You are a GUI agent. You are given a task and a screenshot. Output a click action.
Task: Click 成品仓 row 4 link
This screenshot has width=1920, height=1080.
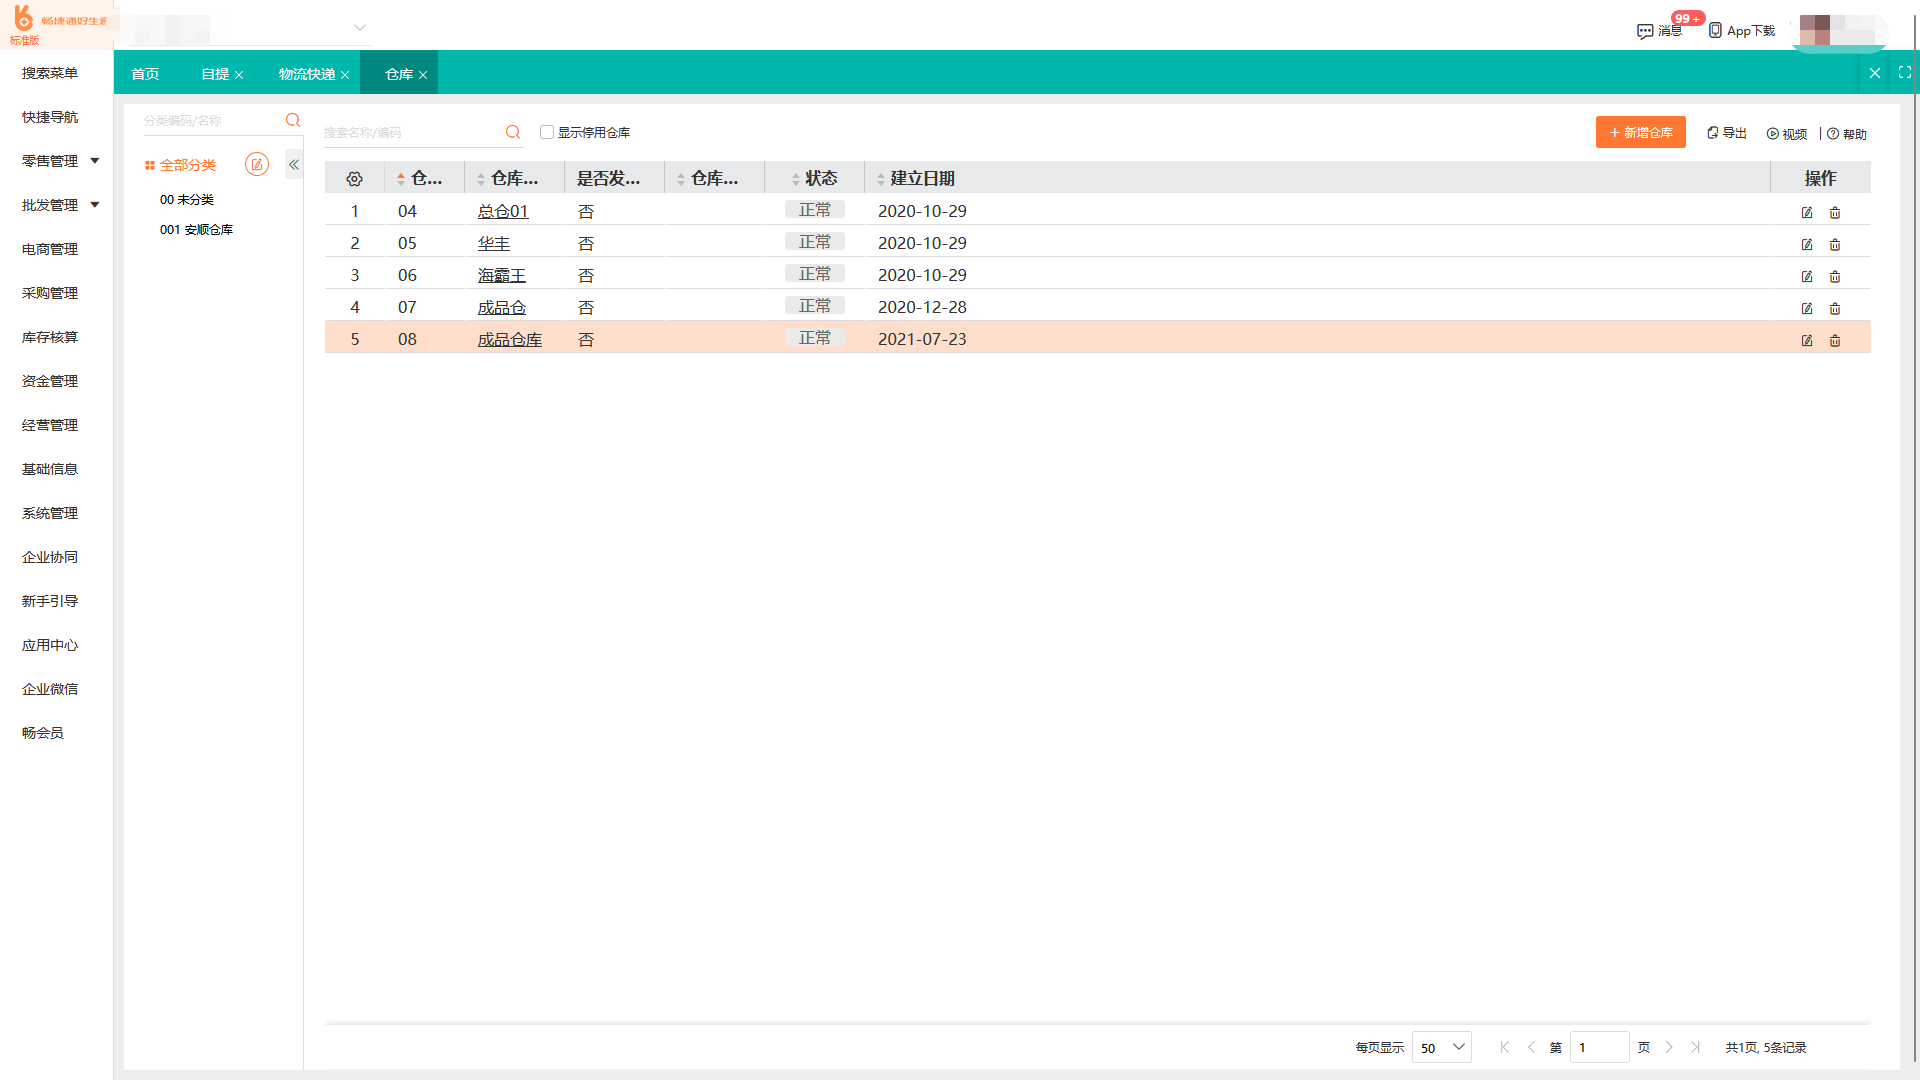[x=501, y=306]
